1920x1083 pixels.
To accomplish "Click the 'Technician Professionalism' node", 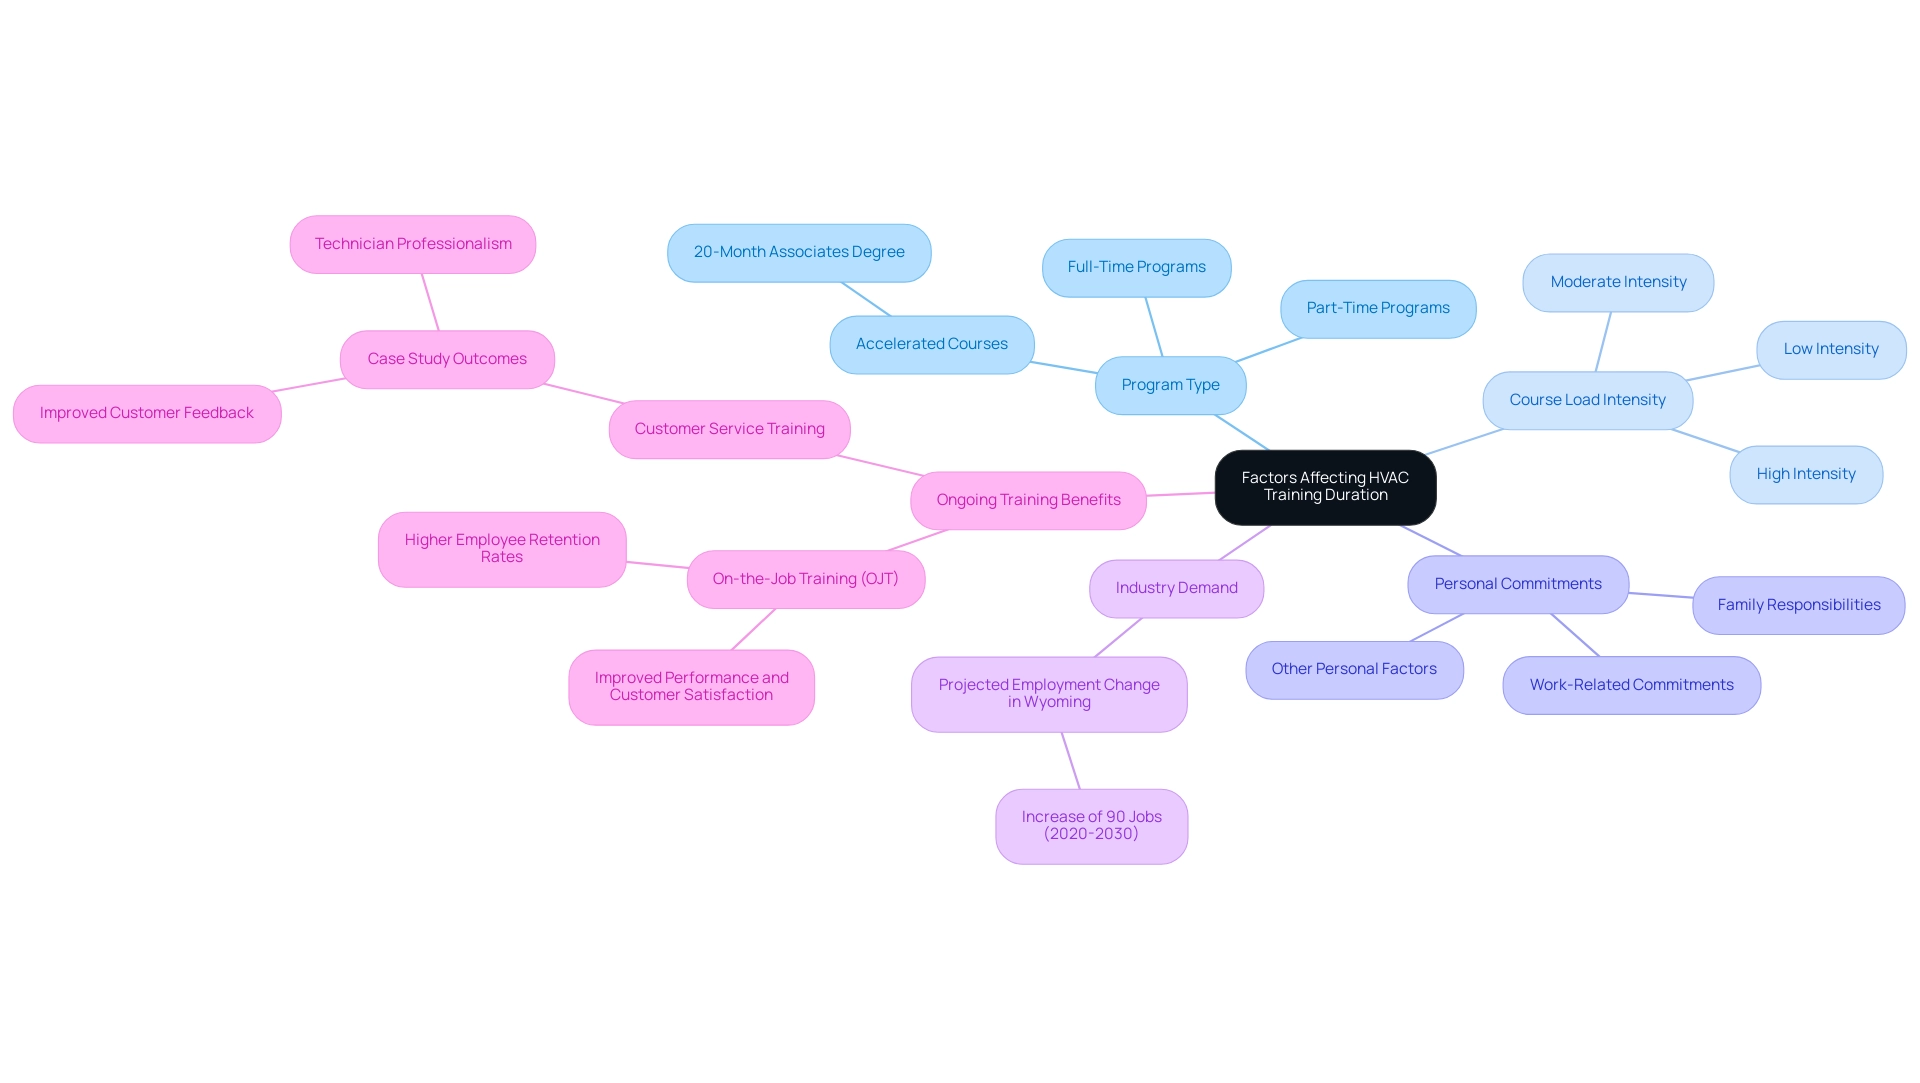I will coord(413,243).
